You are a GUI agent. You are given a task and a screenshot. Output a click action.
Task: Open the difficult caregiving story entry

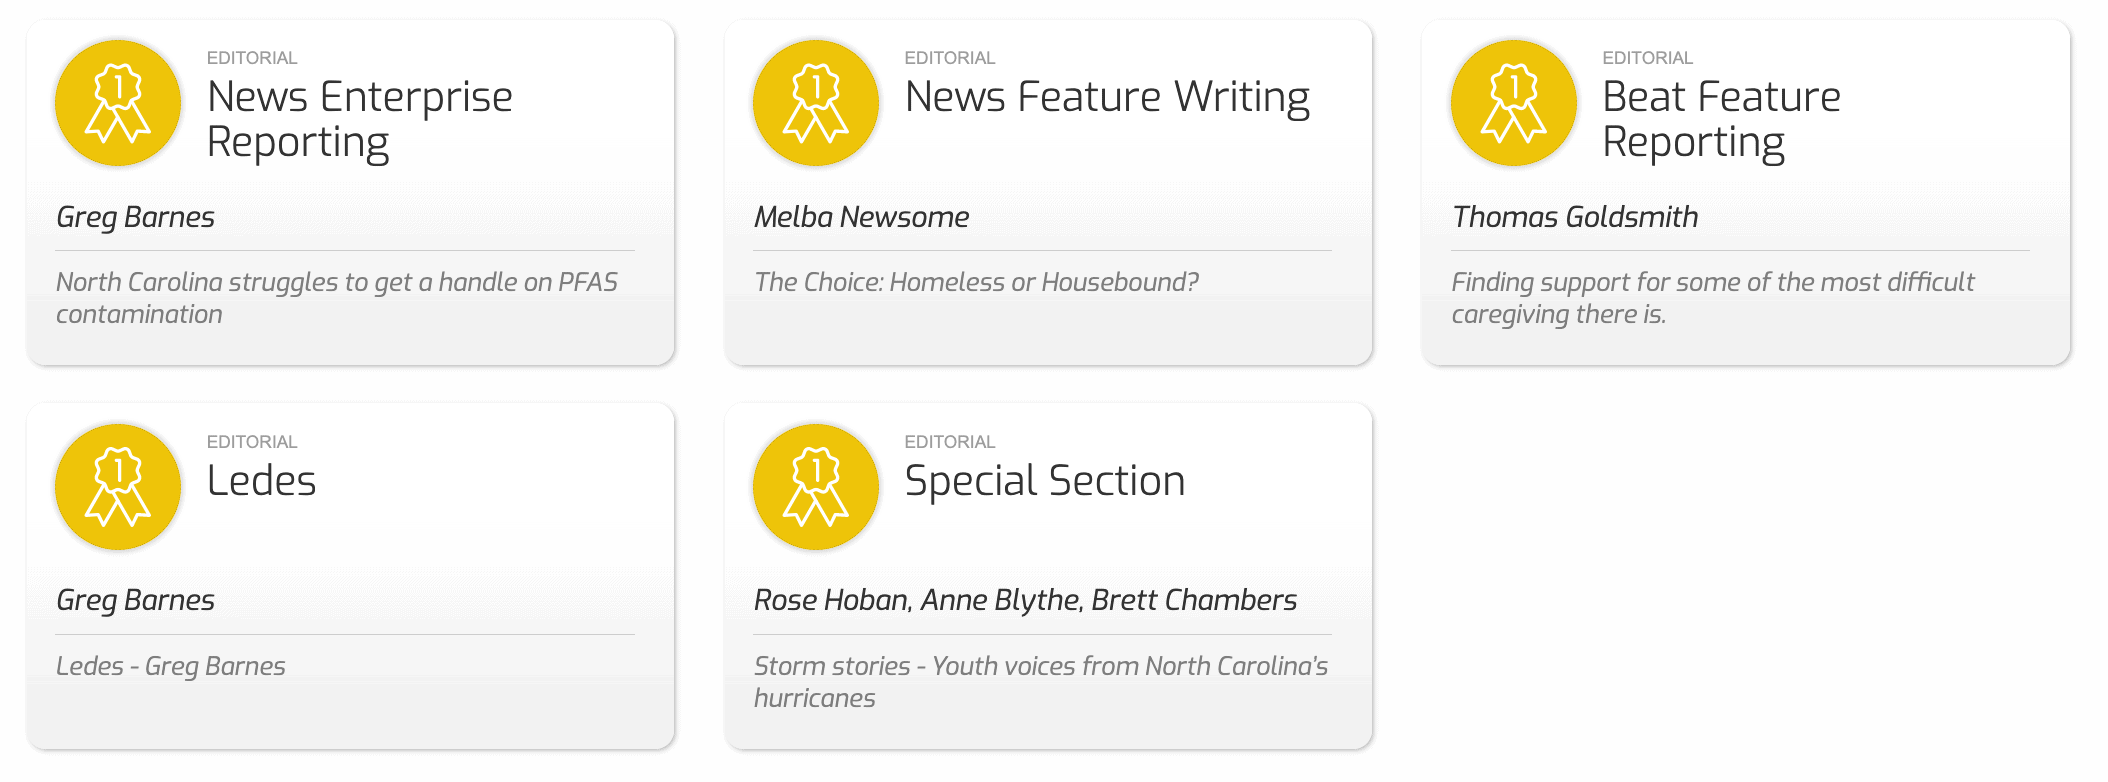[x=1713, y=298]
